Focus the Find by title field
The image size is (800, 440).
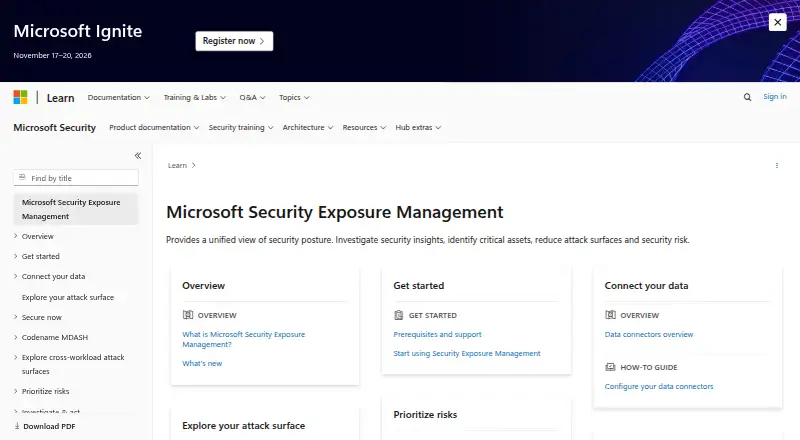click(x=76, y=178)
